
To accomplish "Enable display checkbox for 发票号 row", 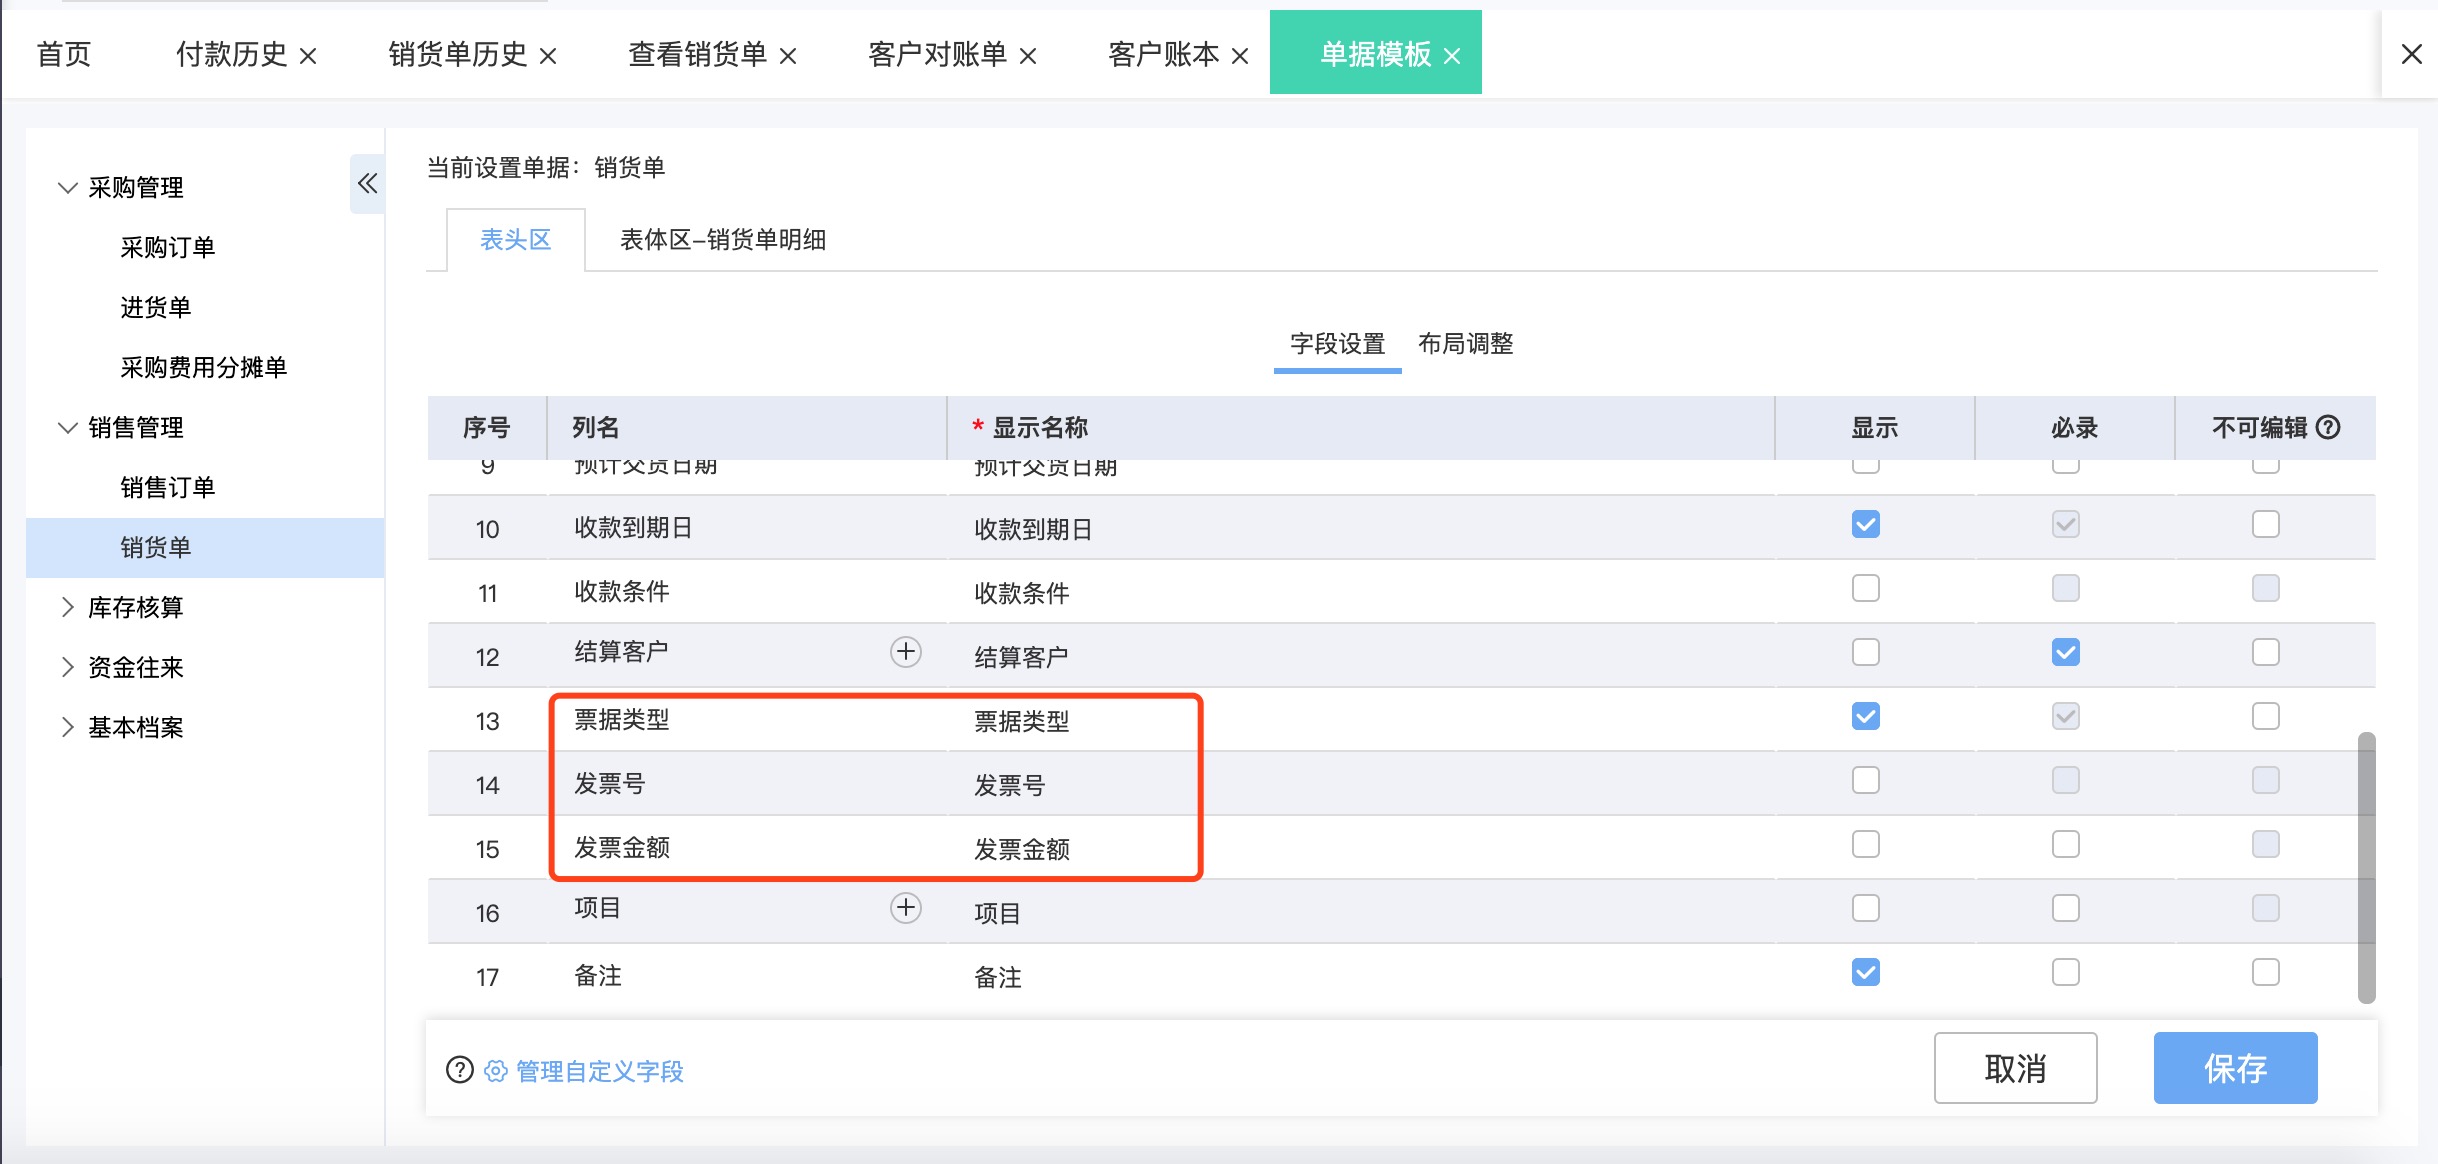I will 1867,782.
